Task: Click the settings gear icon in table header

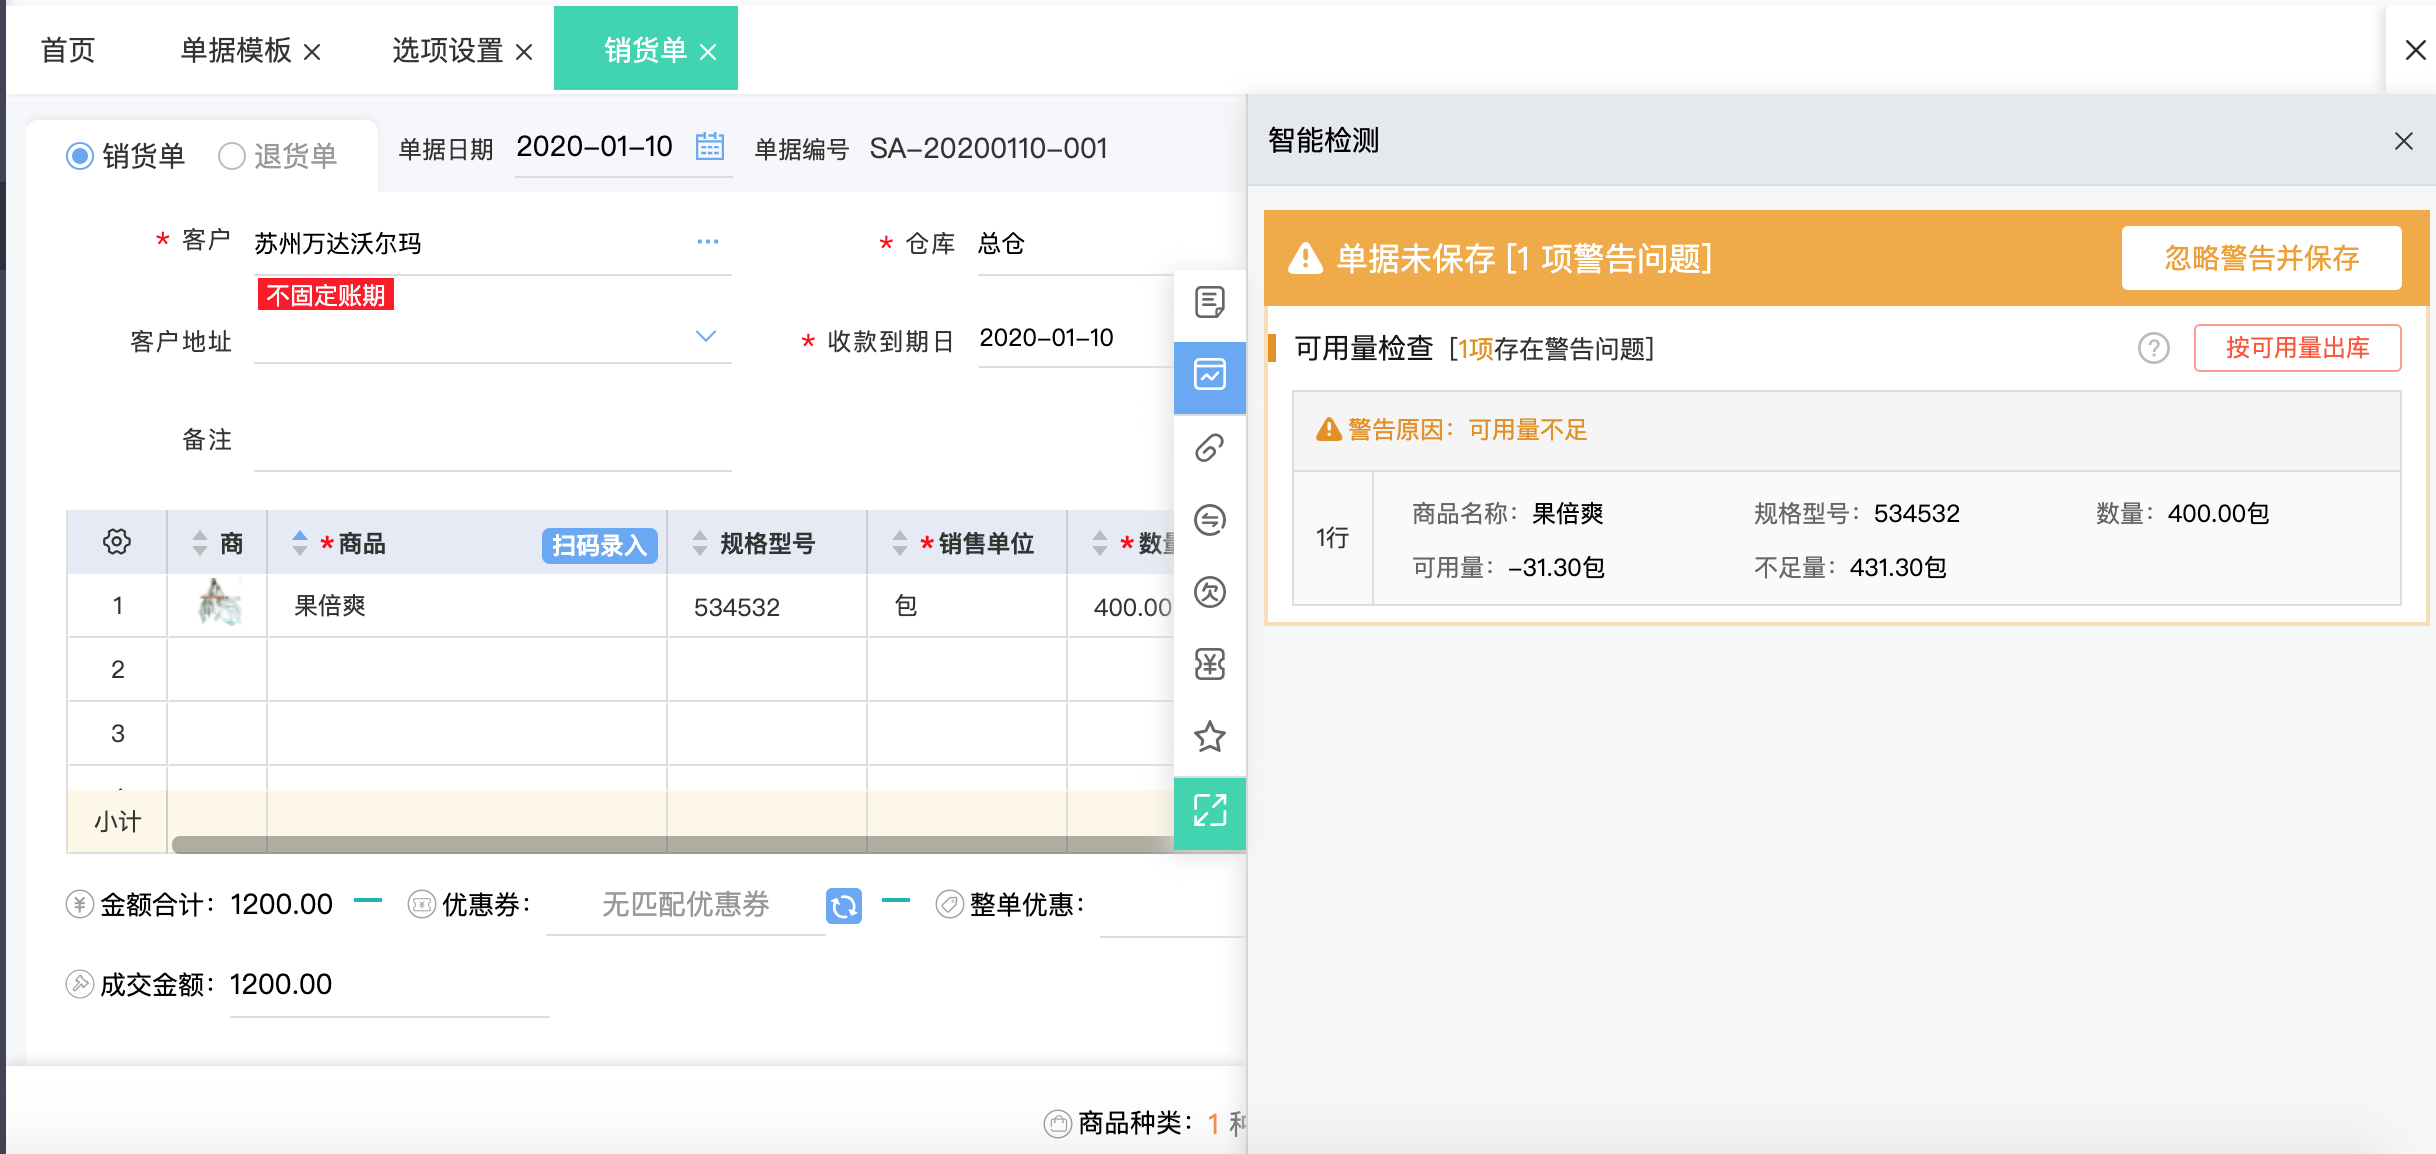Action: [x=117, y=542]
